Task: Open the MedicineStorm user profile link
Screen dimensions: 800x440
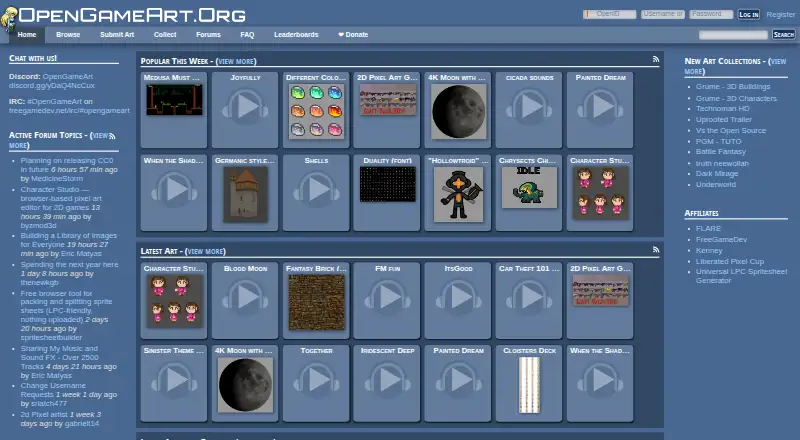Action: (57, 179)
